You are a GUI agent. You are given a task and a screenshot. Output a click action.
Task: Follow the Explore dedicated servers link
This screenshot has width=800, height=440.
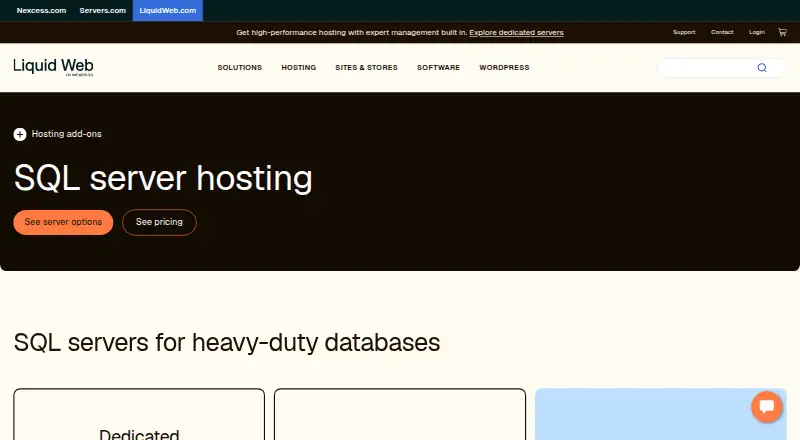point(516,33)
